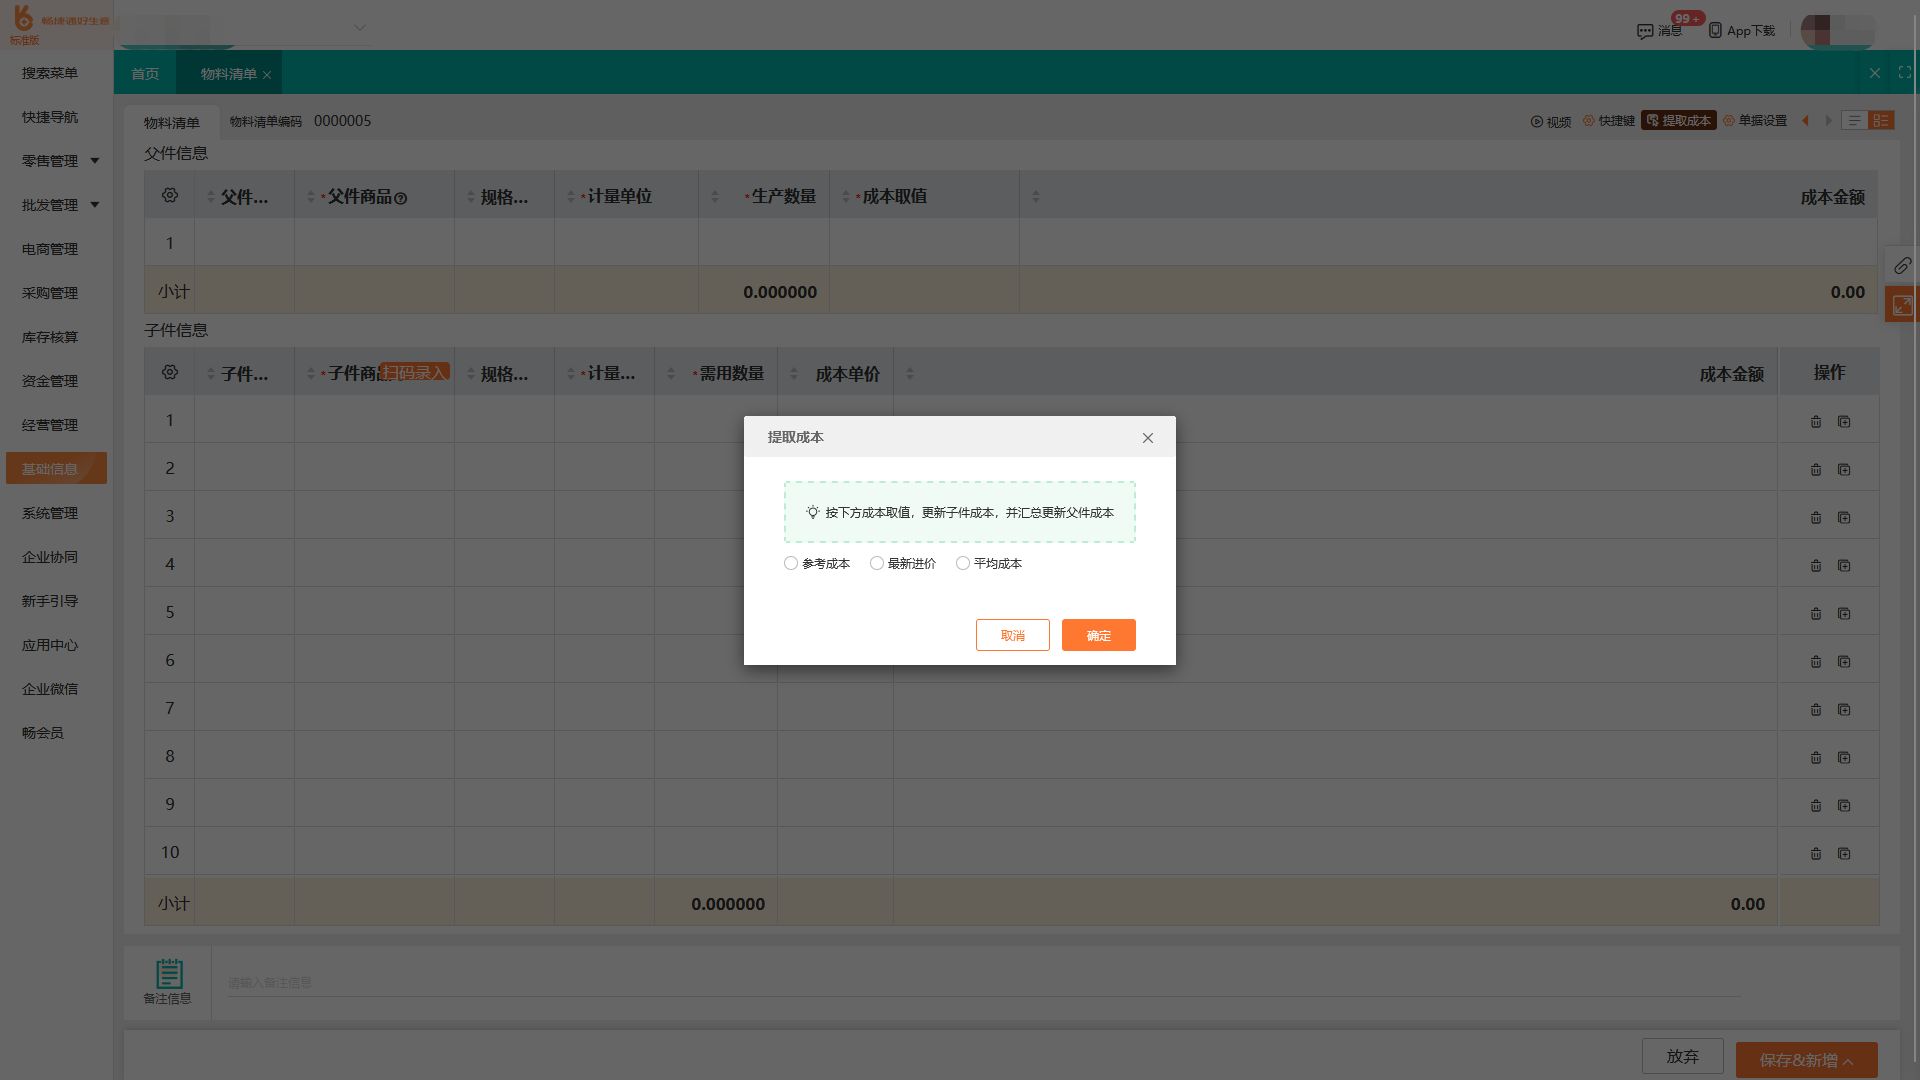The image size is (1920, 1080).
Task: Click 首页 menu tab
Action: point(145,73)
